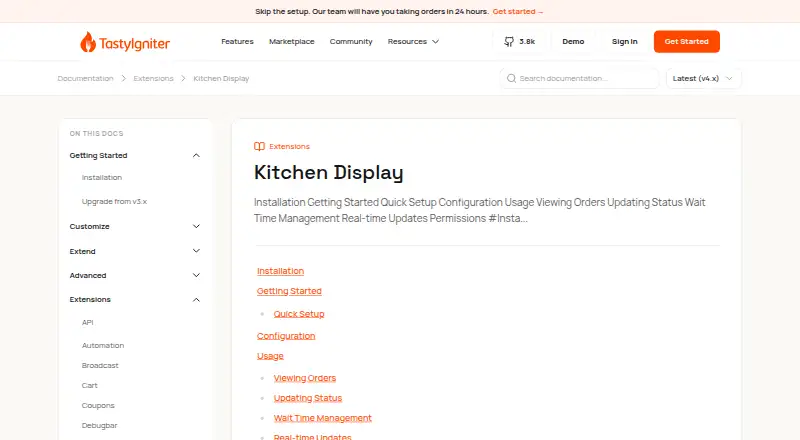Open Coupons in the sidebar

point(98,405)
